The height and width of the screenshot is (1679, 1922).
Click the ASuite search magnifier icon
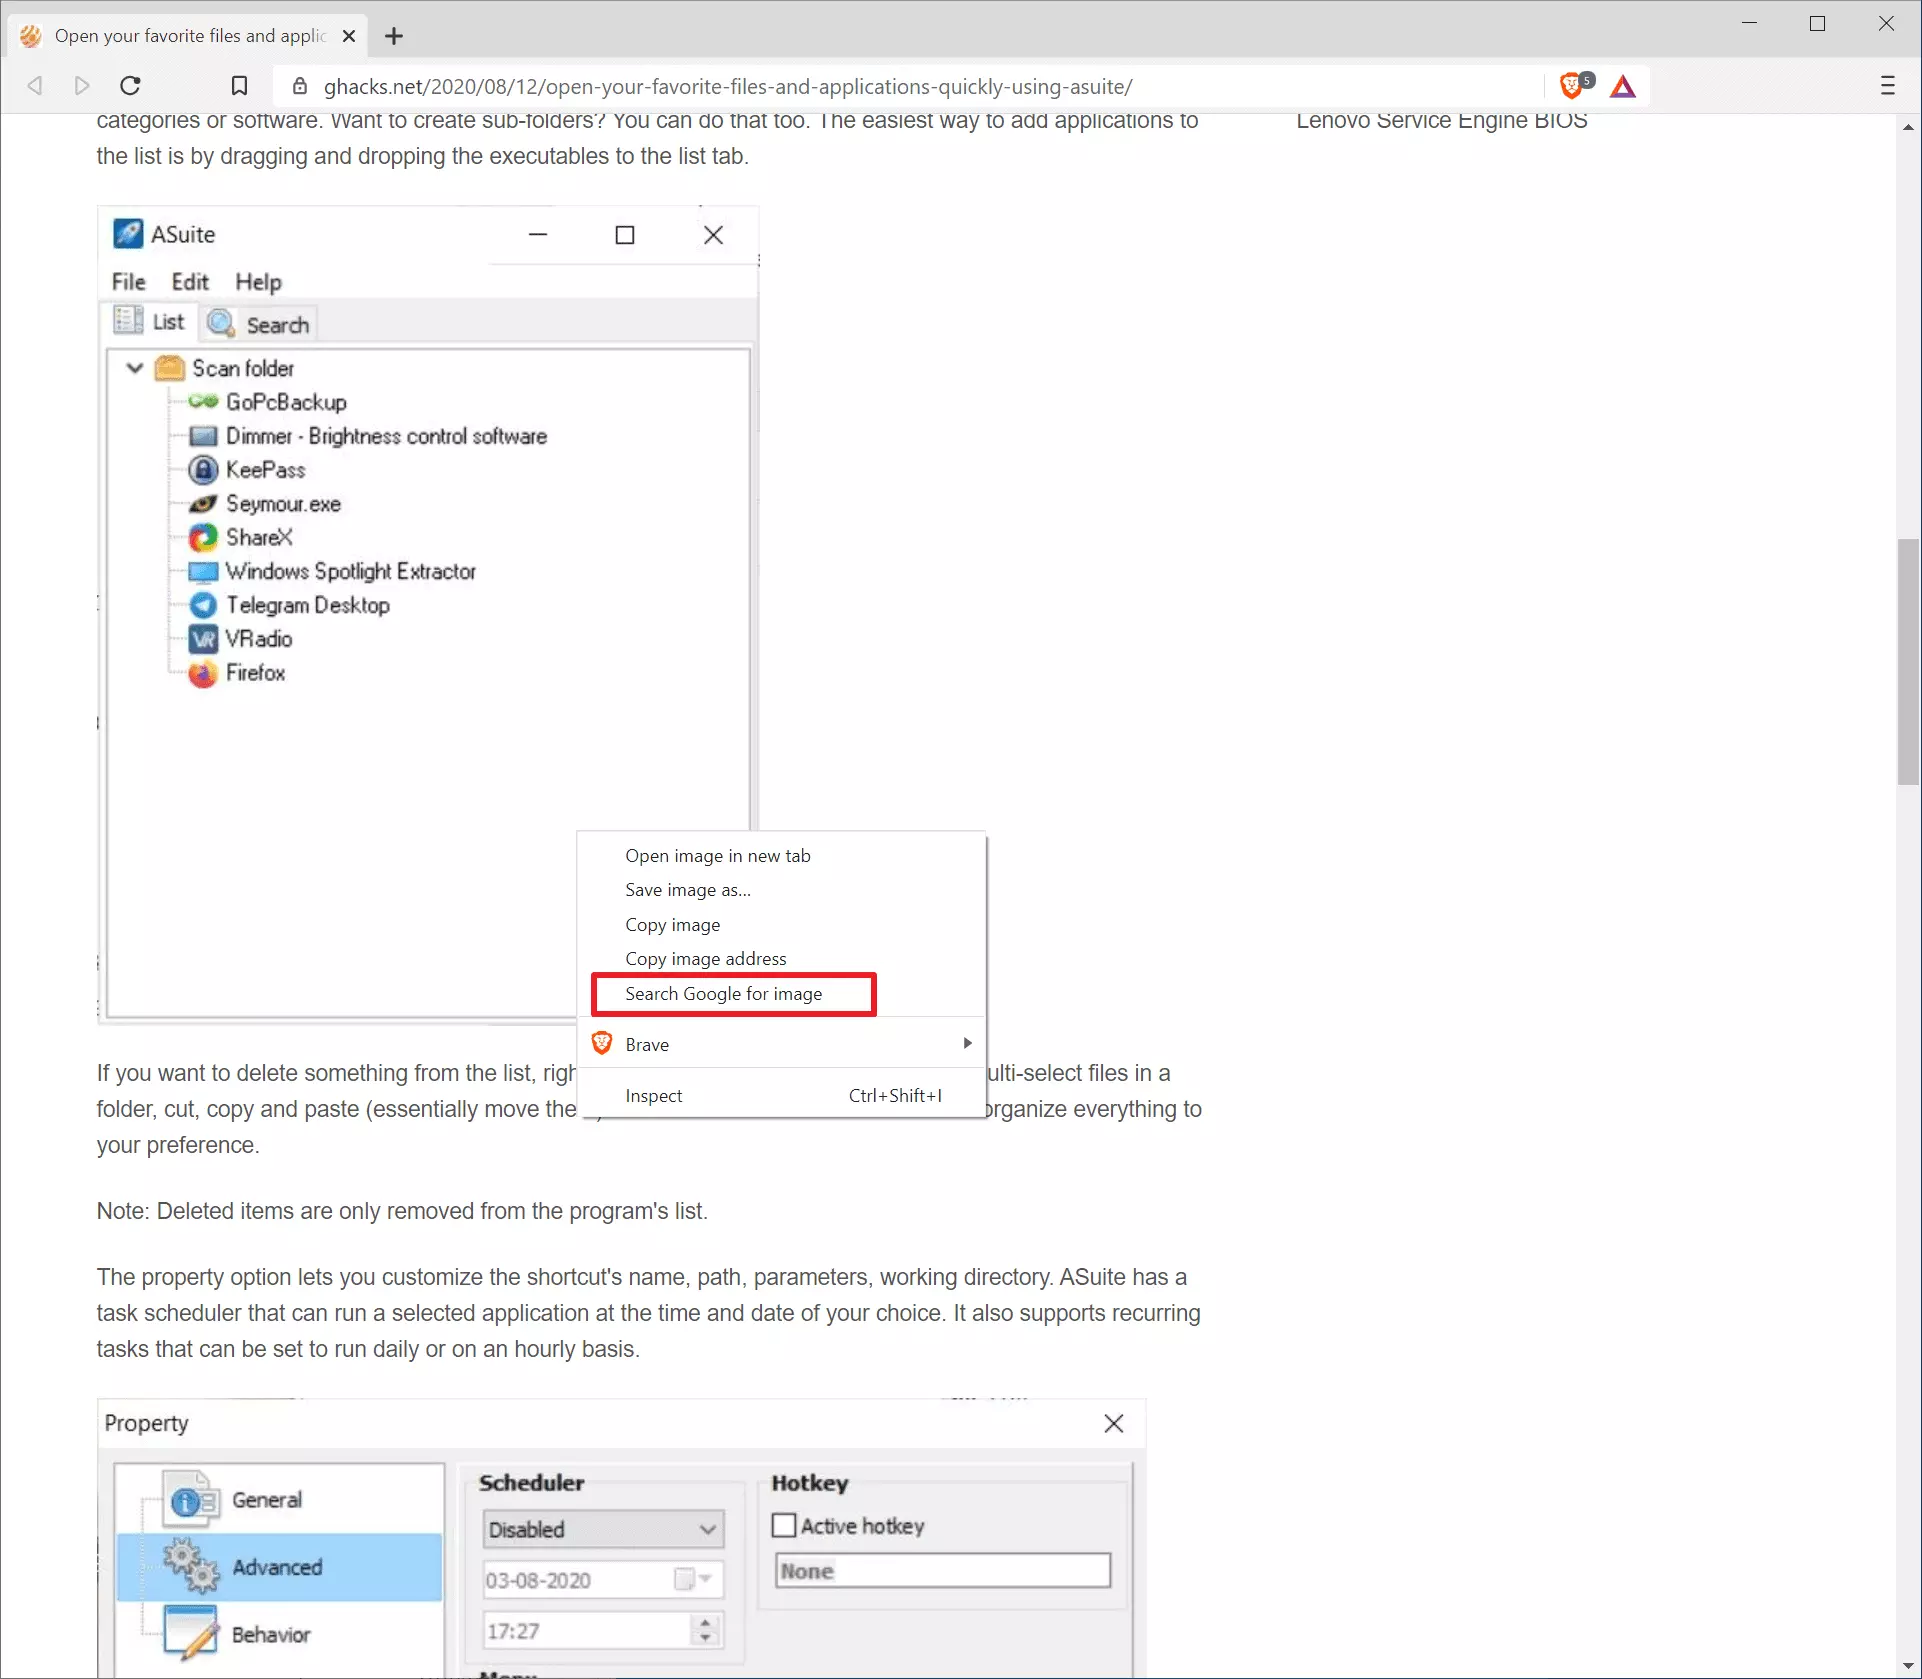(217, 322)
